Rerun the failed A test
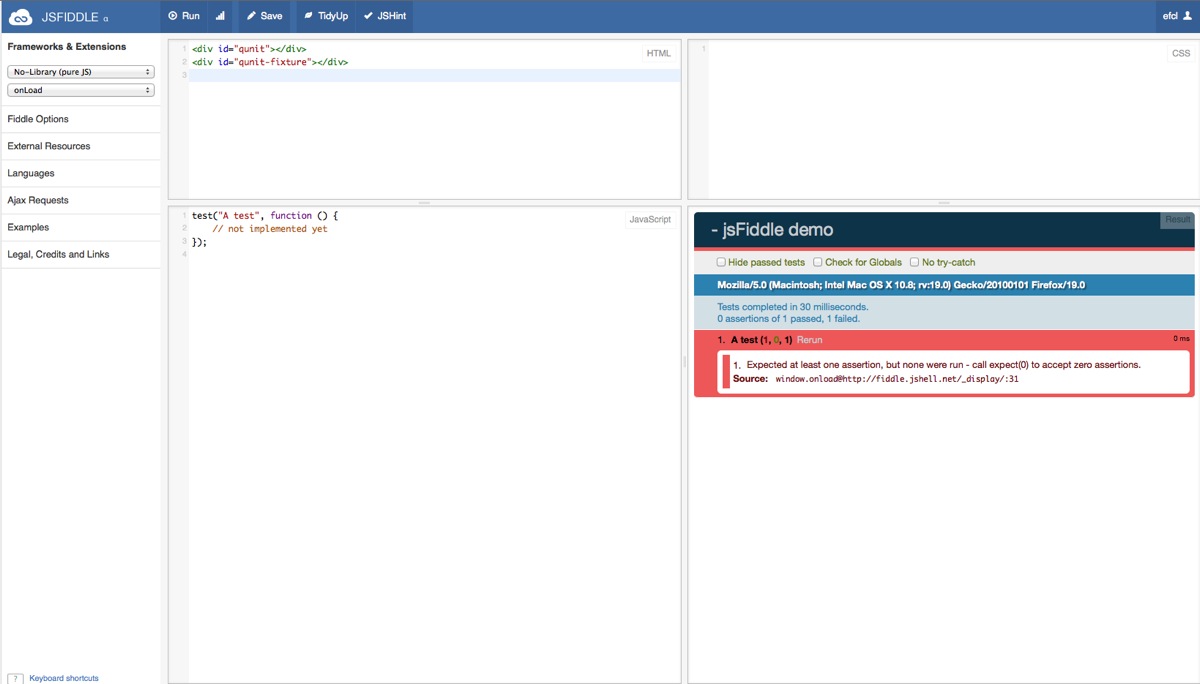The height and width of the screenshot is (684, 1200). 810,340
